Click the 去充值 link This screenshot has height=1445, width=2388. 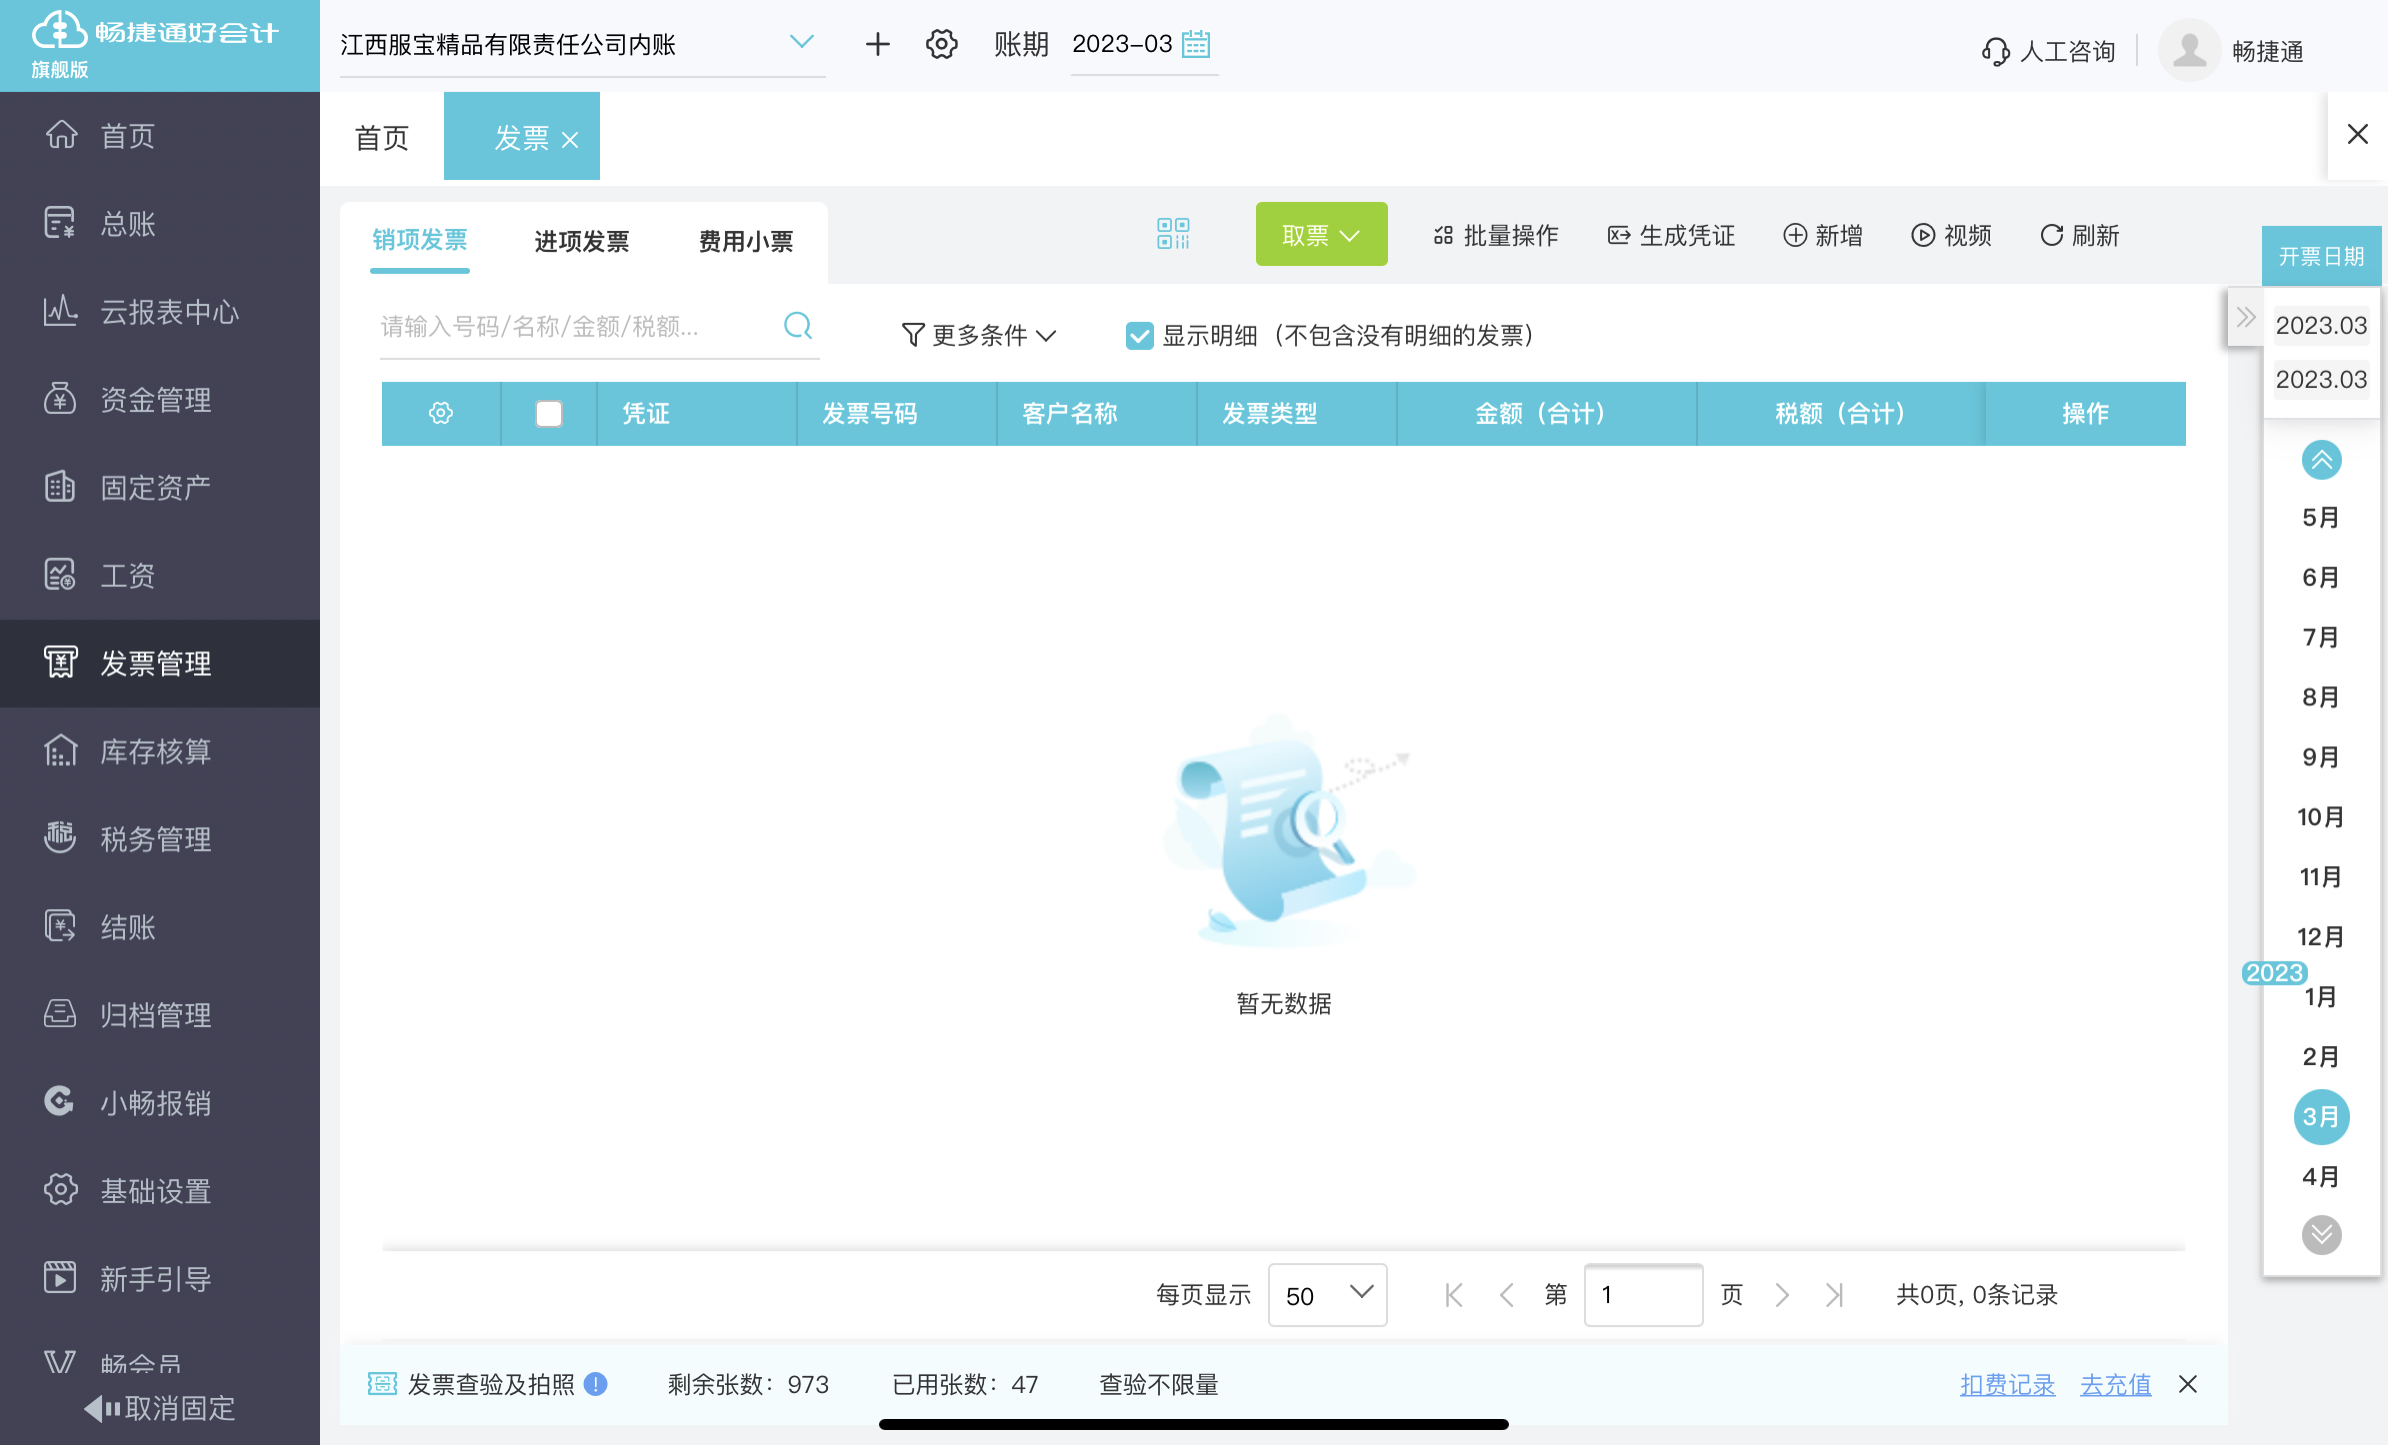(x=2115, y=1384)
